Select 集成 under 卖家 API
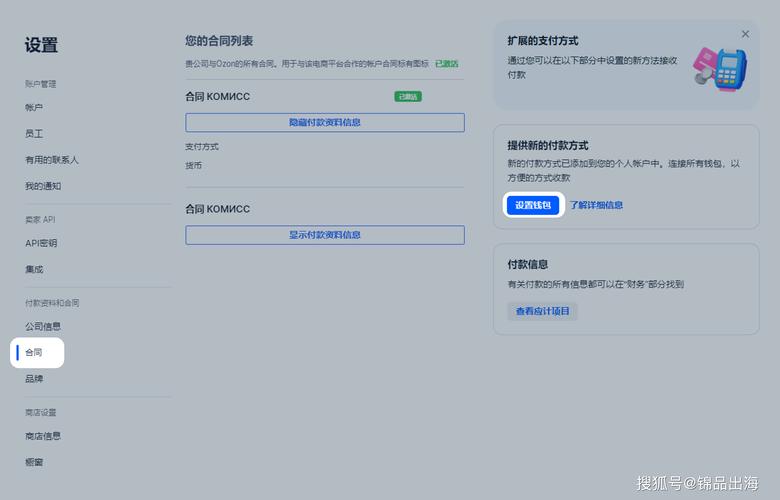780x500 pixels. coord(34,269)
